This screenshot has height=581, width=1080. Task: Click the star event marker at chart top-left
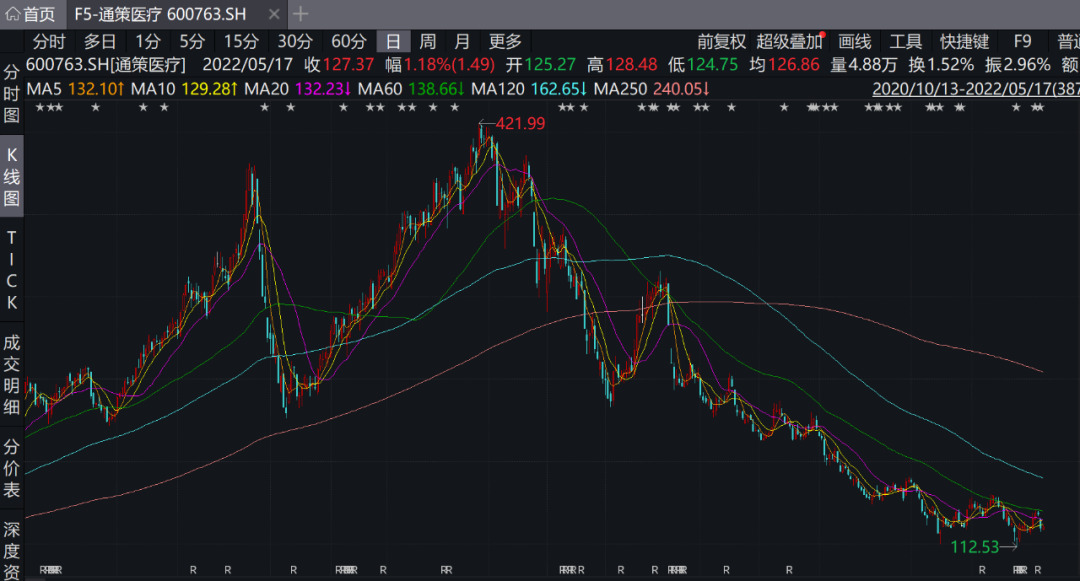(x=38, y=107)
